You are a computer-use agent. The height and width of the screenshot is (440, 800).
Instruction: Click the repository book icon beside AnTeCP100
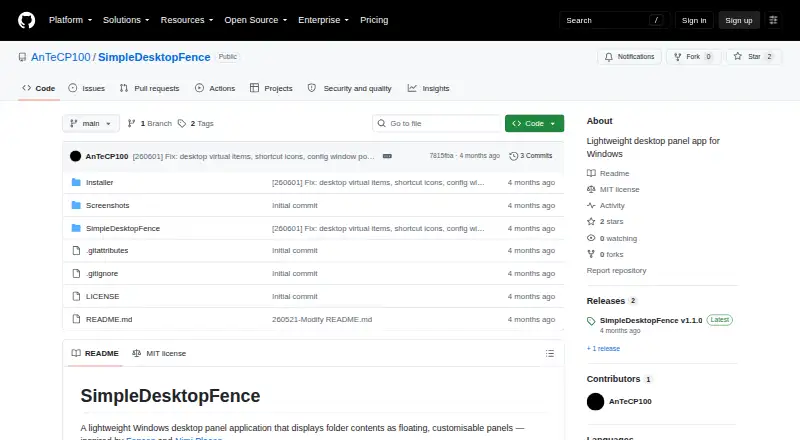(22, 57)
